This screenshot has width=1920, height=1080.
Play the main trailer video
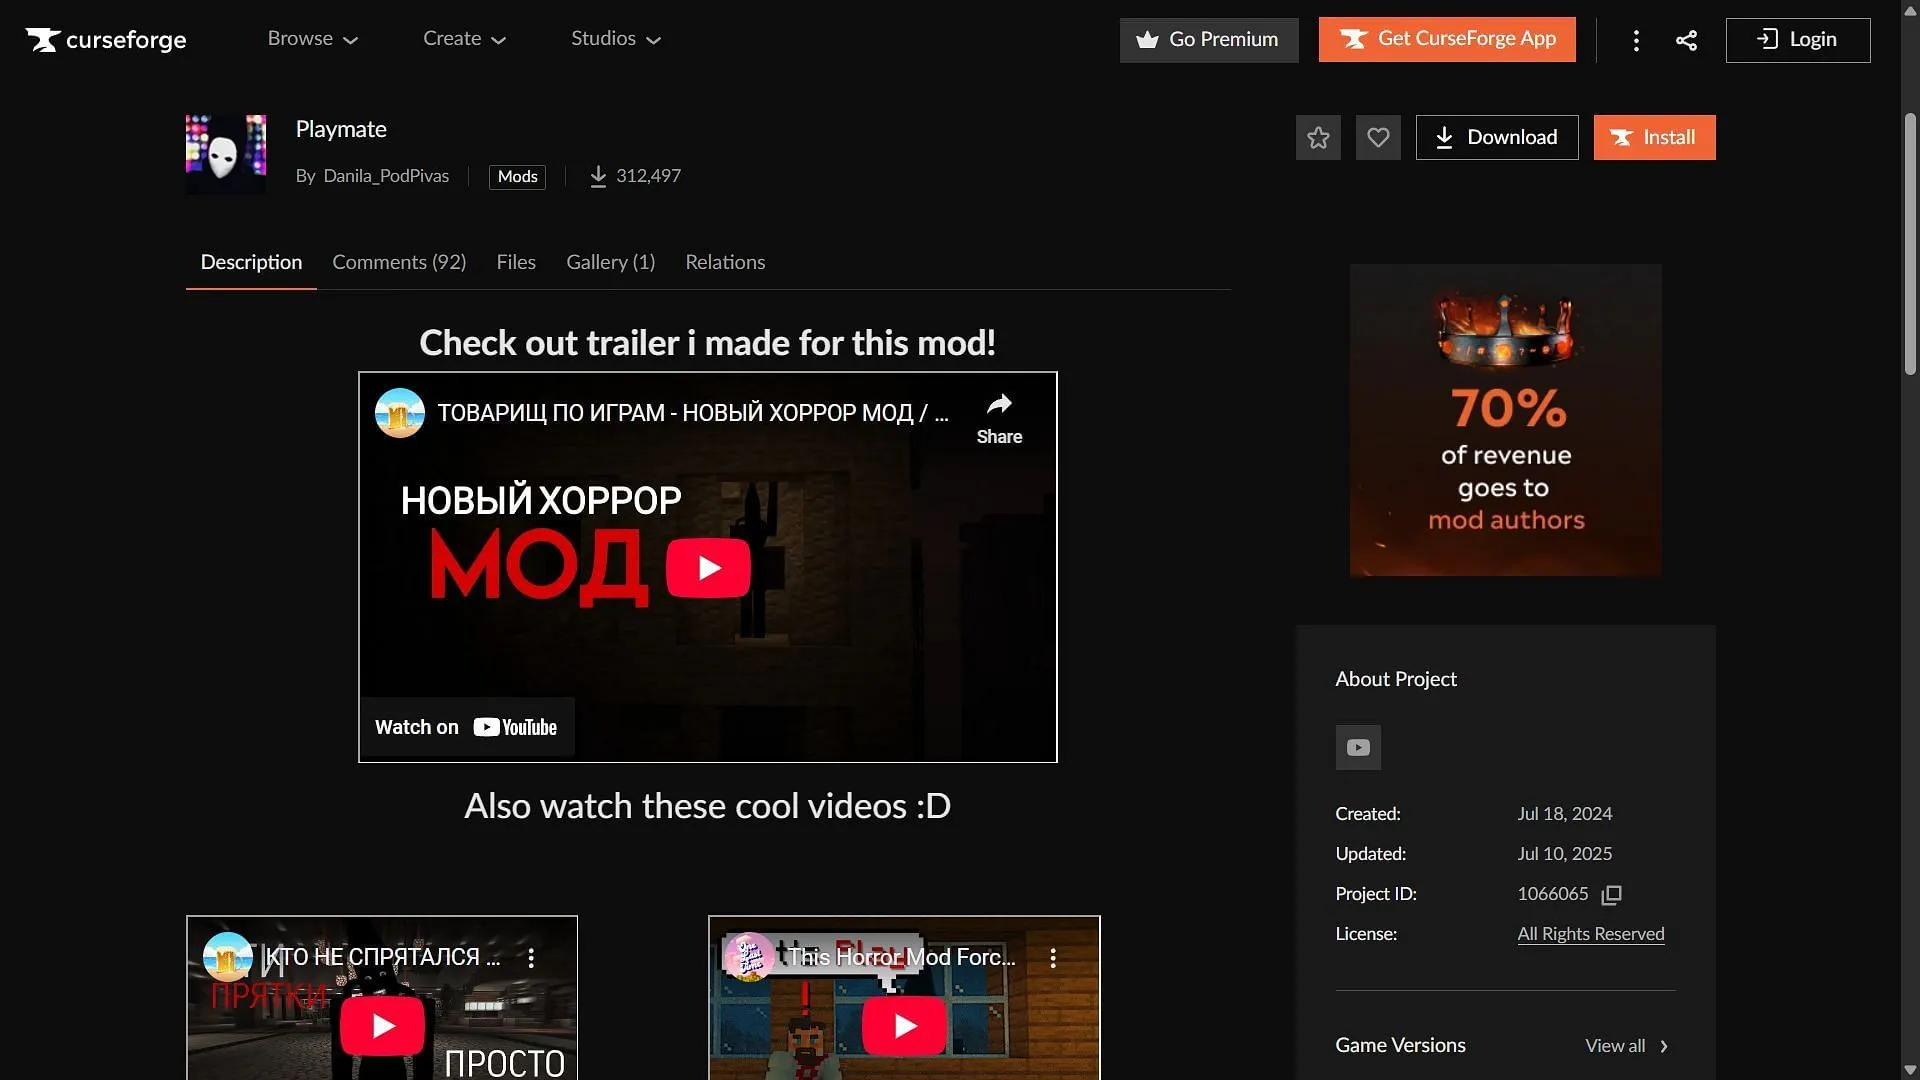click(x=708, y=568)
